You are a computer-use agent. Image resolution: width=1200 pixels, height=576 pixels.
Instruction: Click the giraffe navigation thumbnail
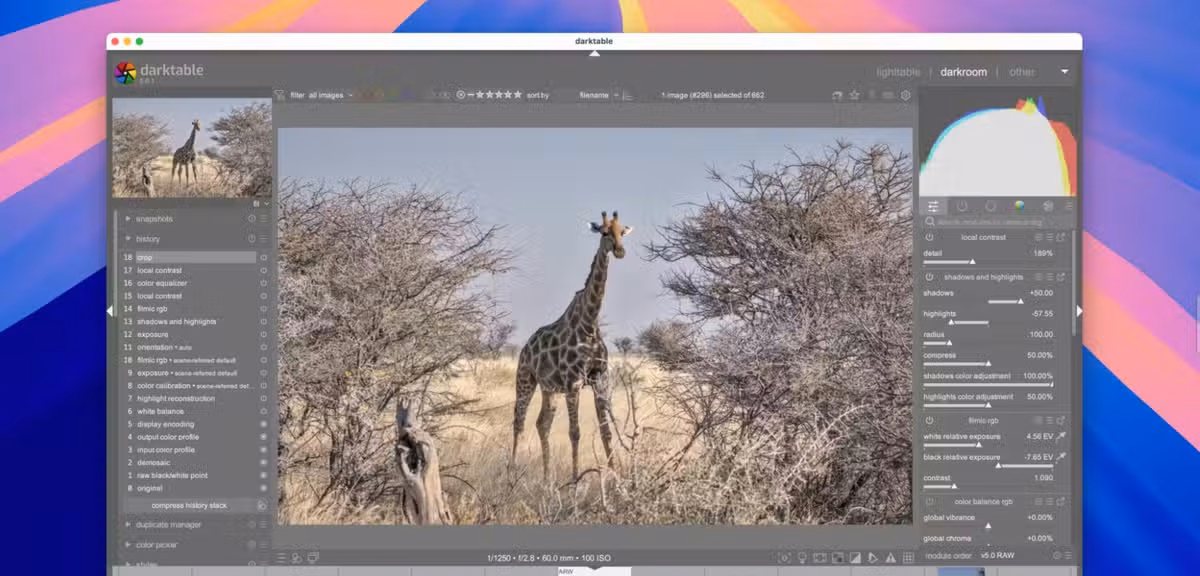(x=191, y=147)
